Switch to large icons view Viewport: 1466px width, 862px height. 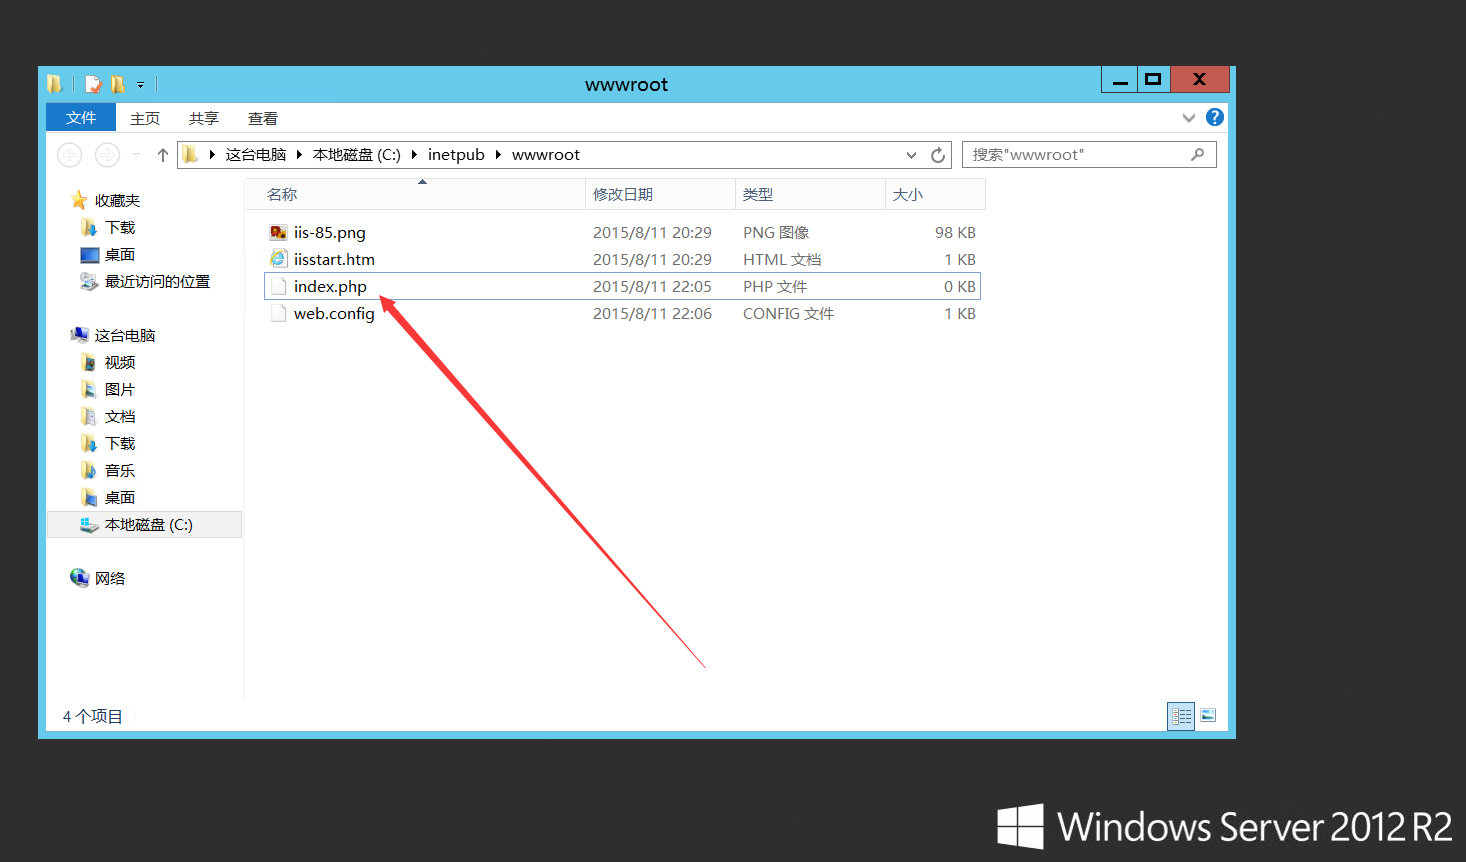tap(1208, 716)
